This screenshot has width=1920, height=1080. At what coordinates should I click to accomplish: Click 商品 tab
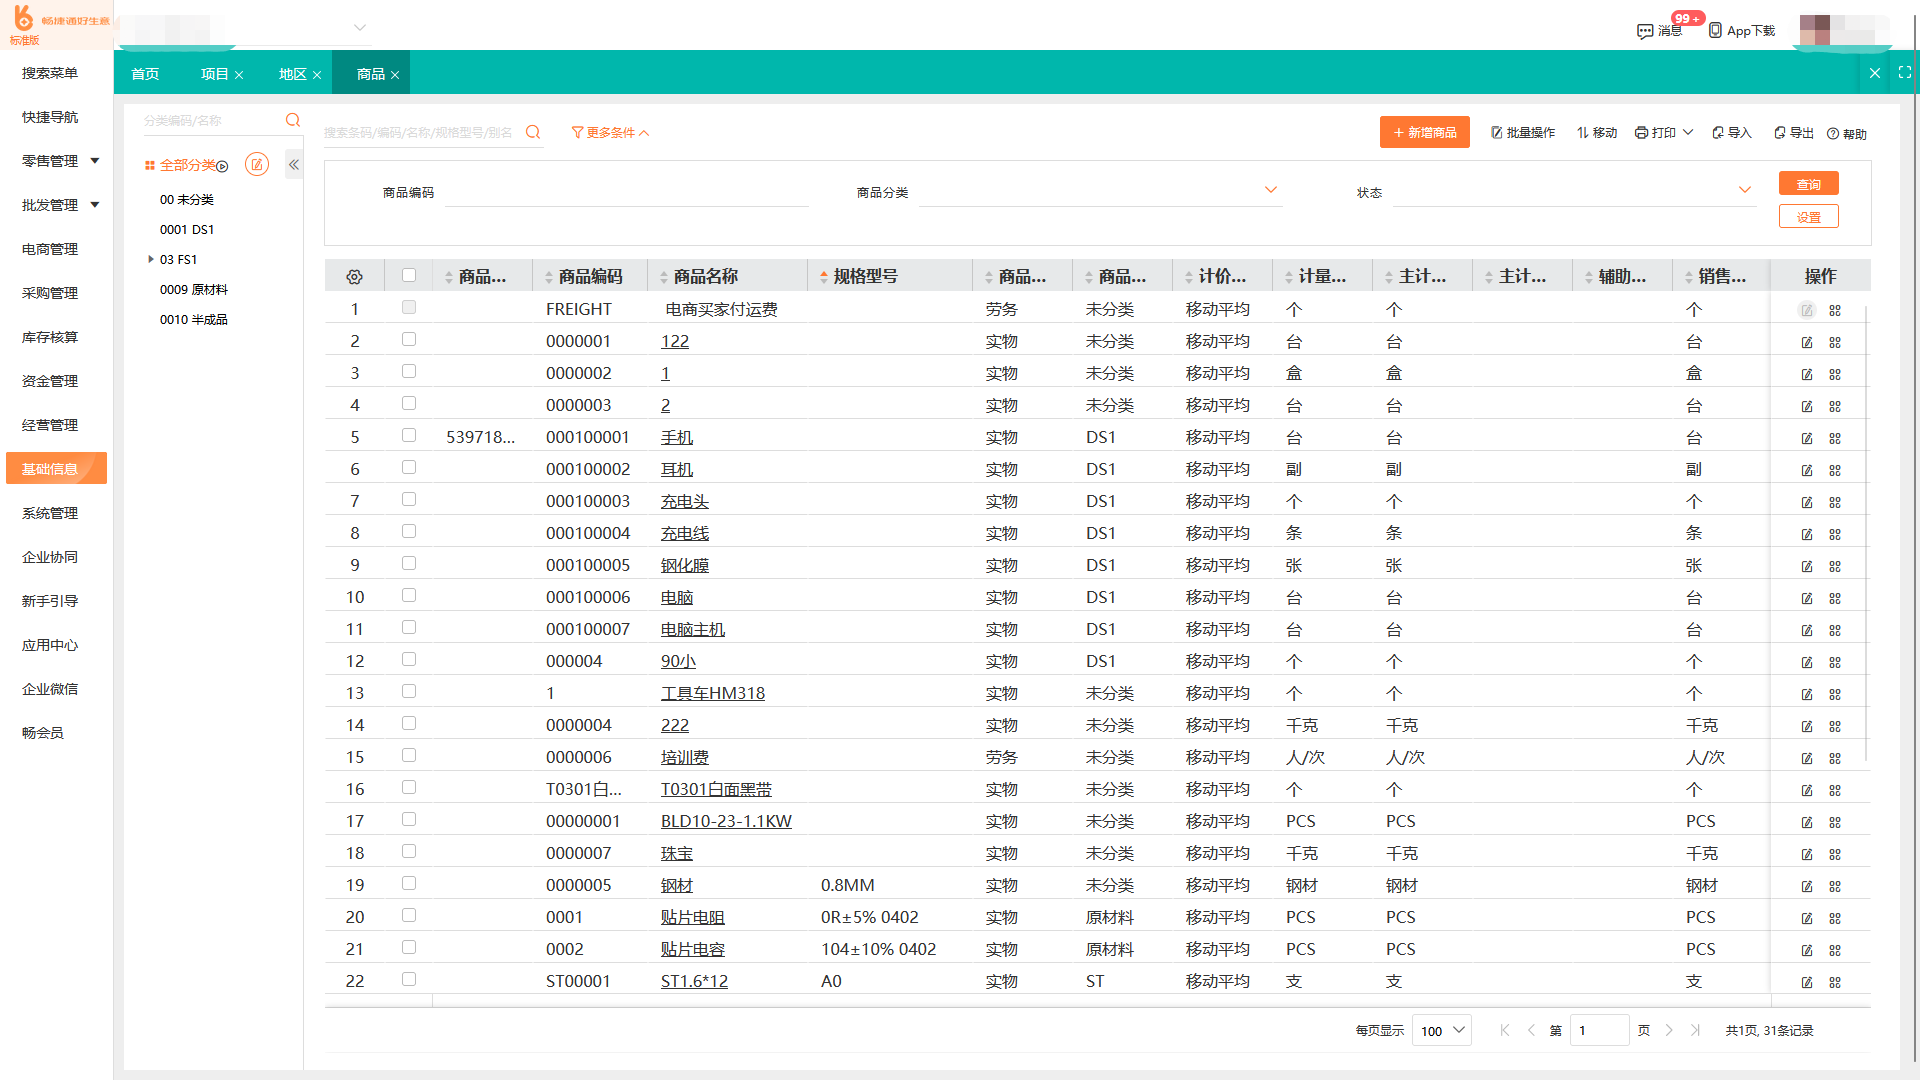tap(373, 73)
